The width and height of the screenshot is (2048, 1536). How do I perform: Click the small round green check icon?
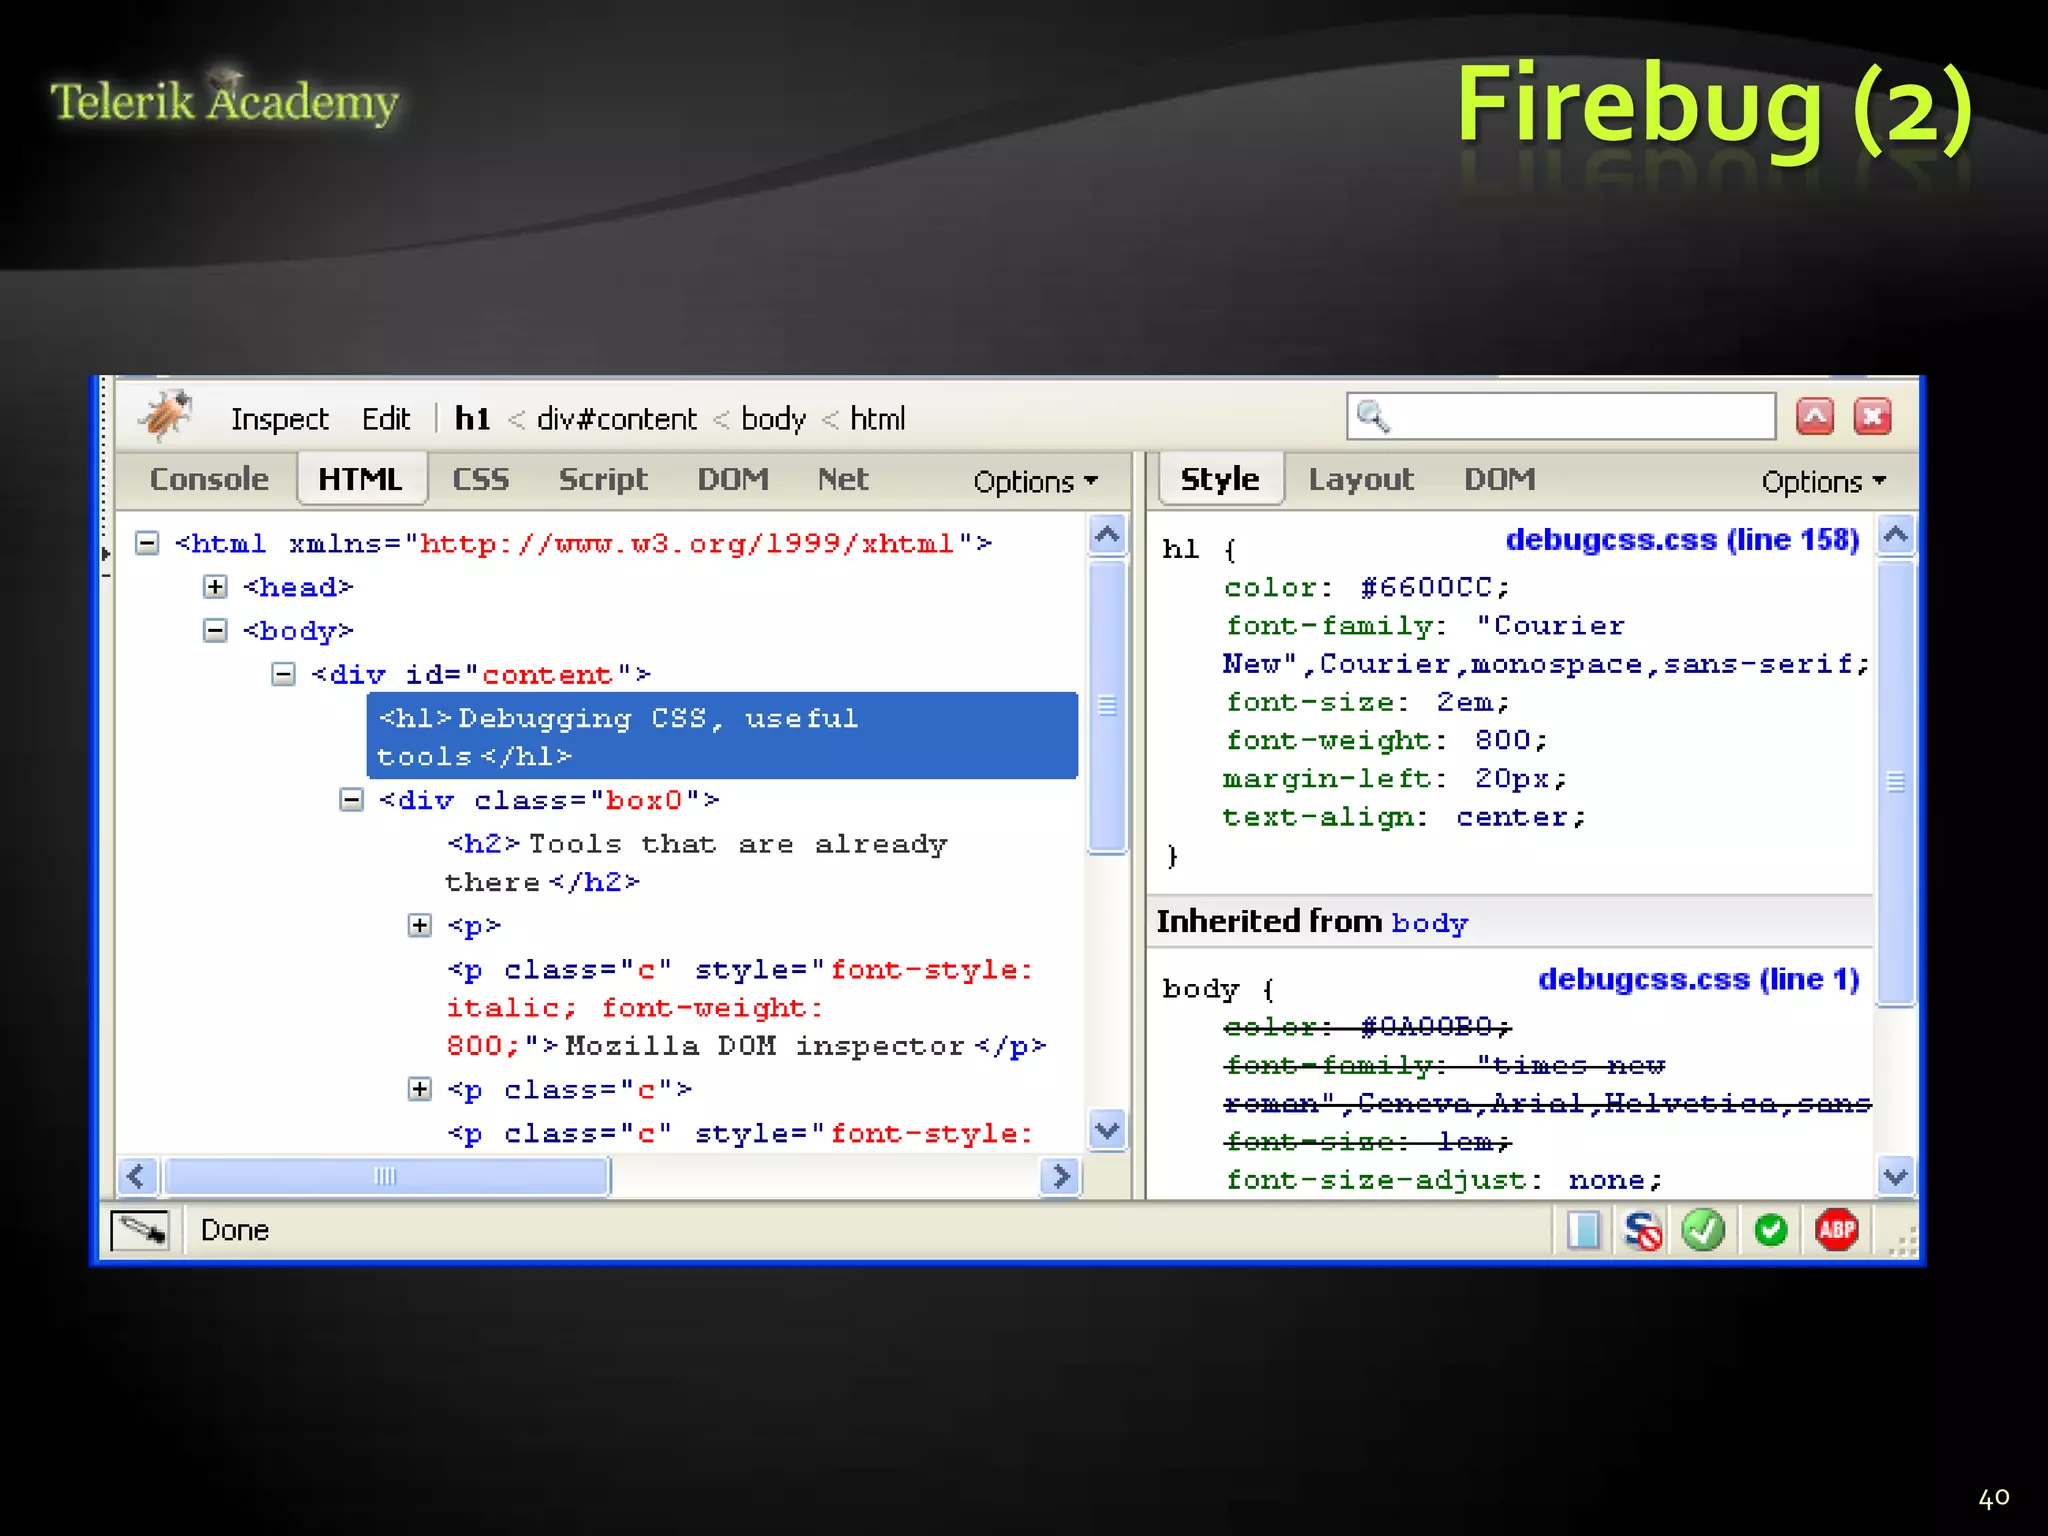[x=1771, y=1229]
